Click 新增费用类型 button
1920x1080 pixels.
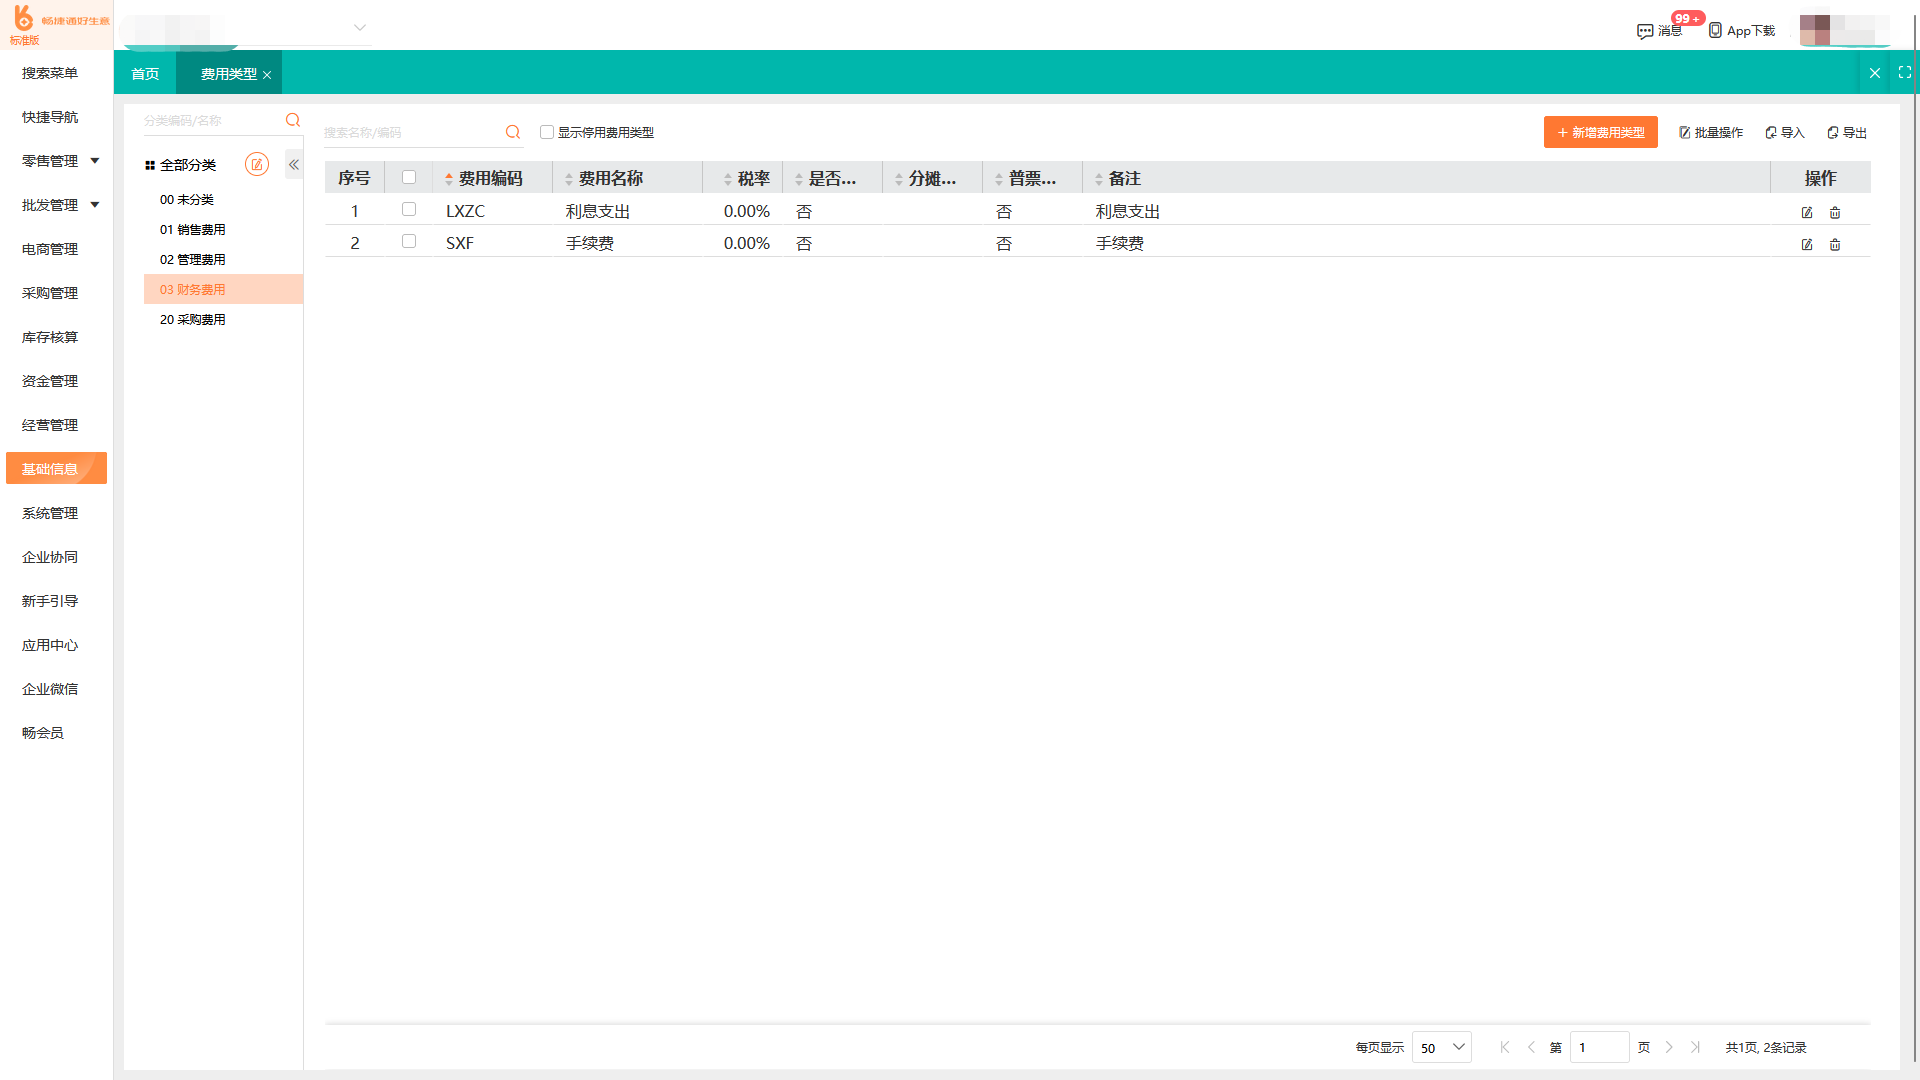click(x=1600, y=131)
